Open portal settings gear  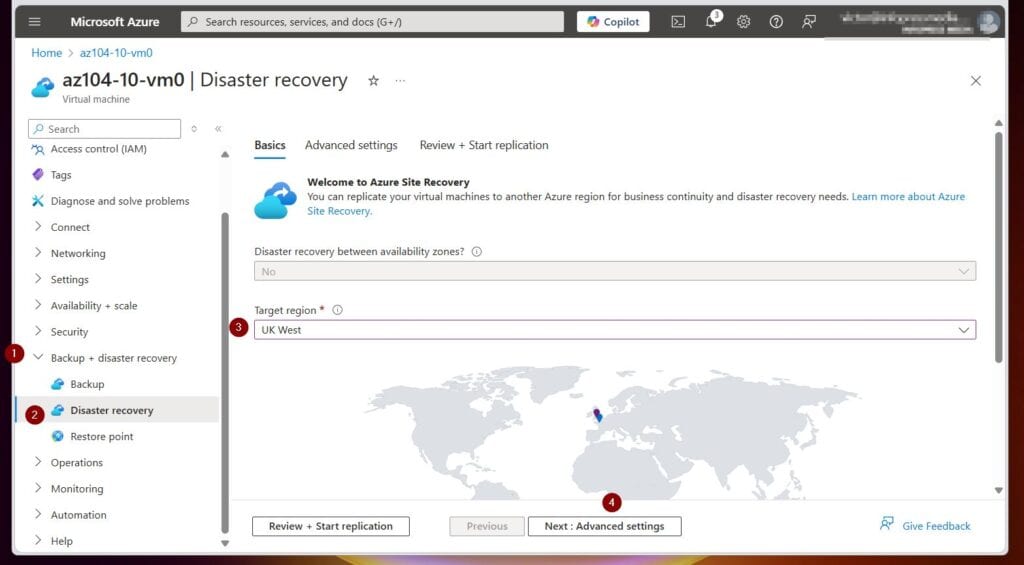(x=743, y=22)
